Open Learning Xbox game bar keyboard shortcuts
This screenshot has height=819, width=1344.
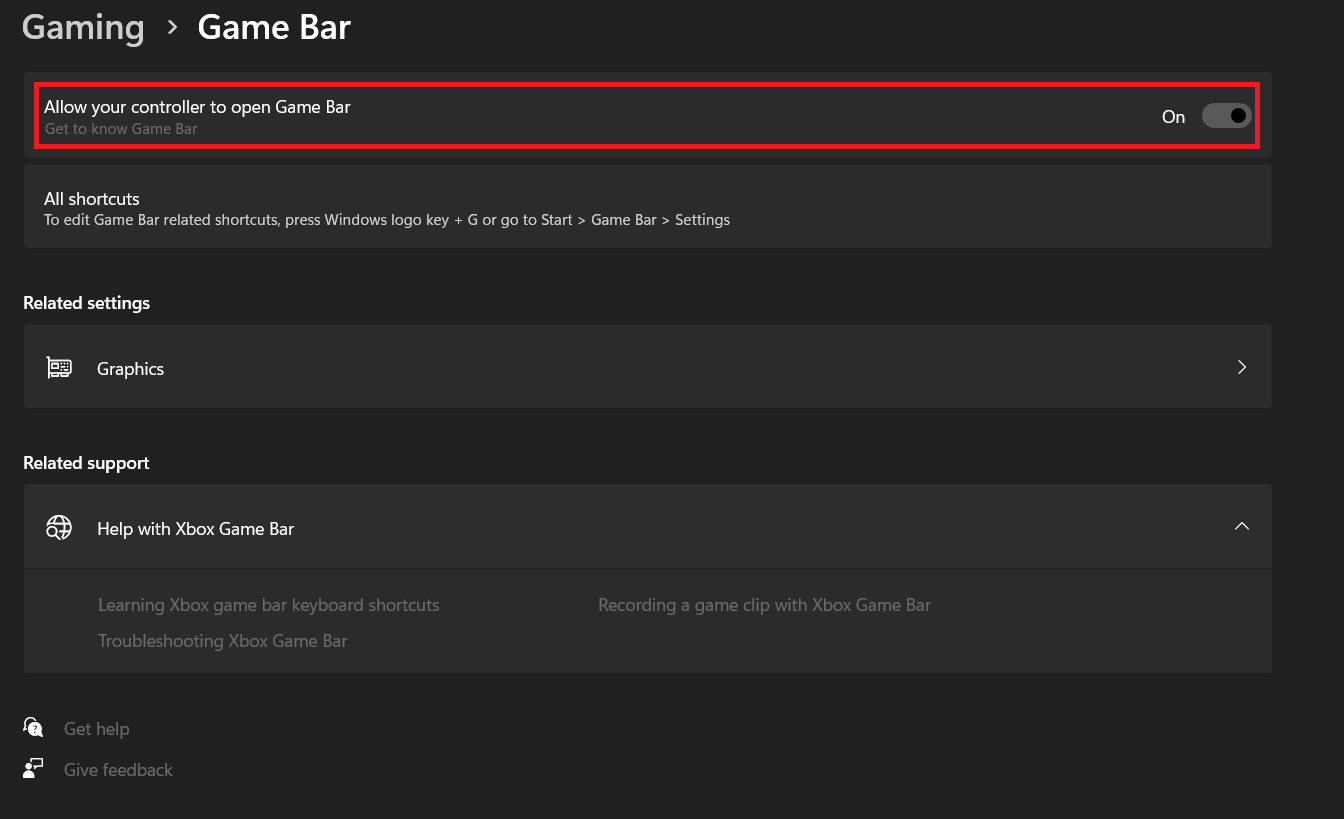(x=268, y=604)
